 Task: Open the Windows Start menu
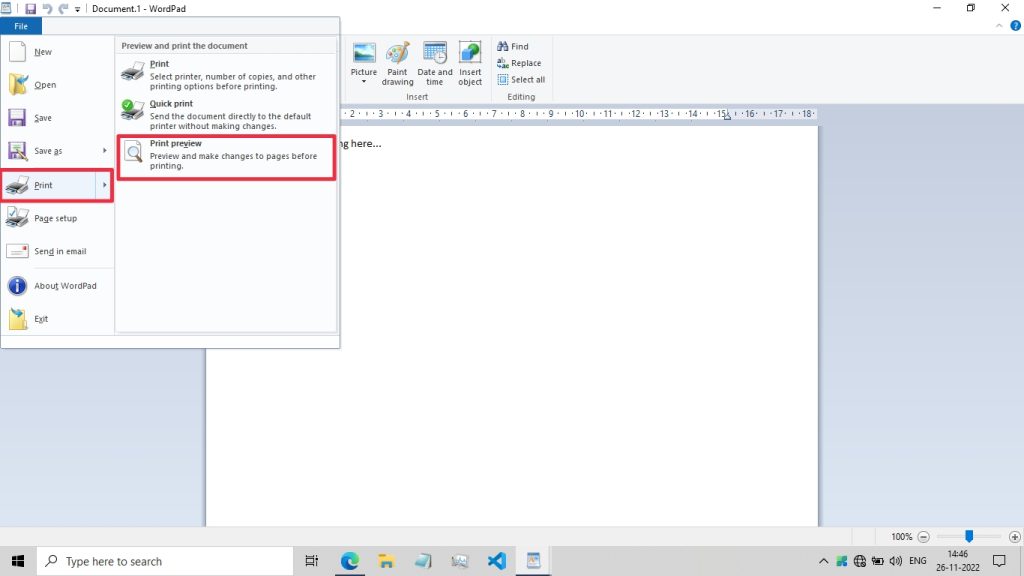[18, 561]
